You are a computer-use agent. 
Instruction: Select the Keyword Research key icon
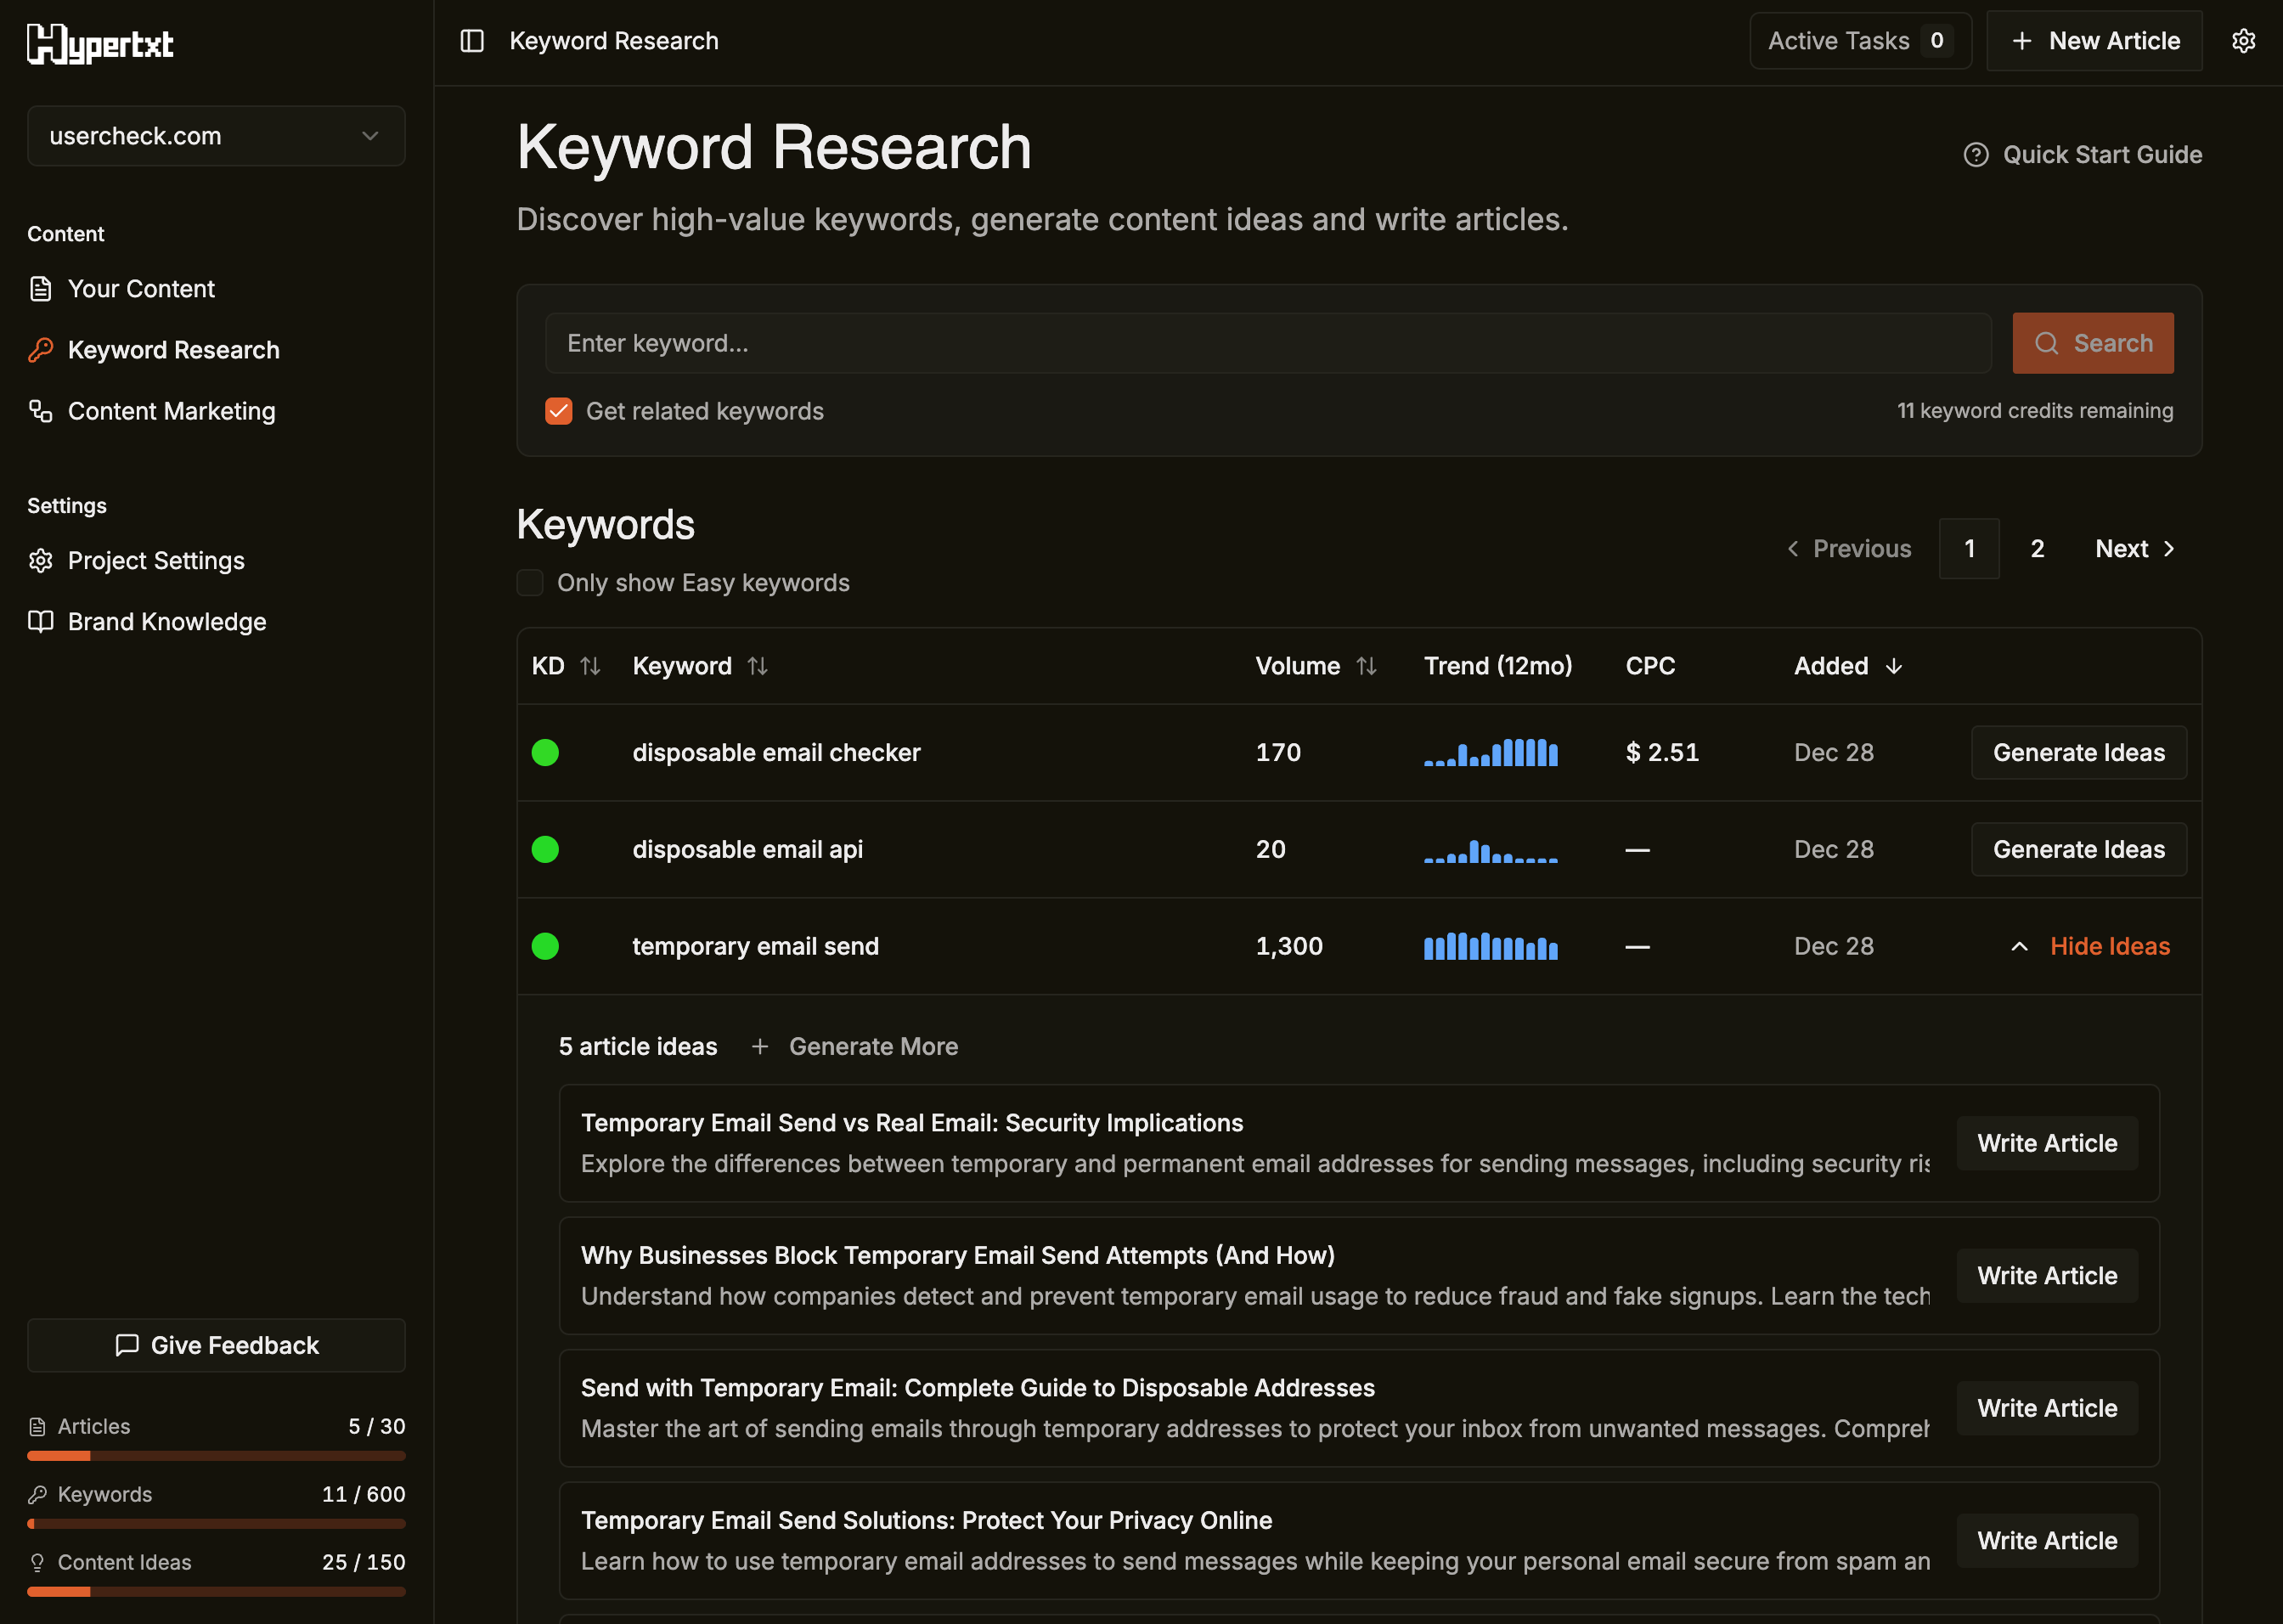[41, 350]
